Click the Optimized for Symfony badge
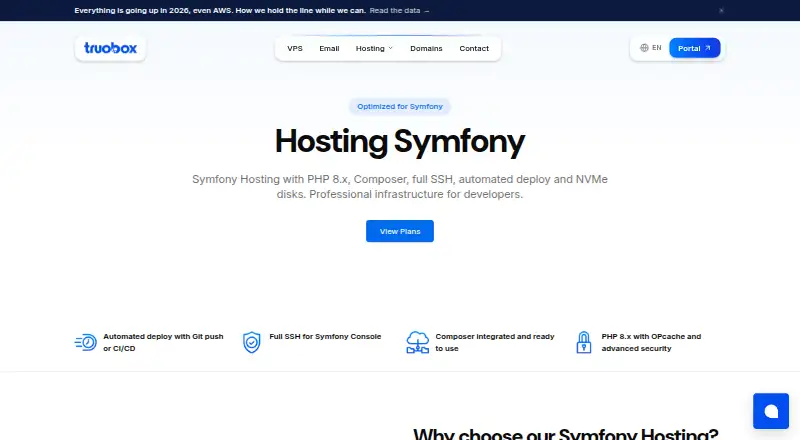 [400, 106]
